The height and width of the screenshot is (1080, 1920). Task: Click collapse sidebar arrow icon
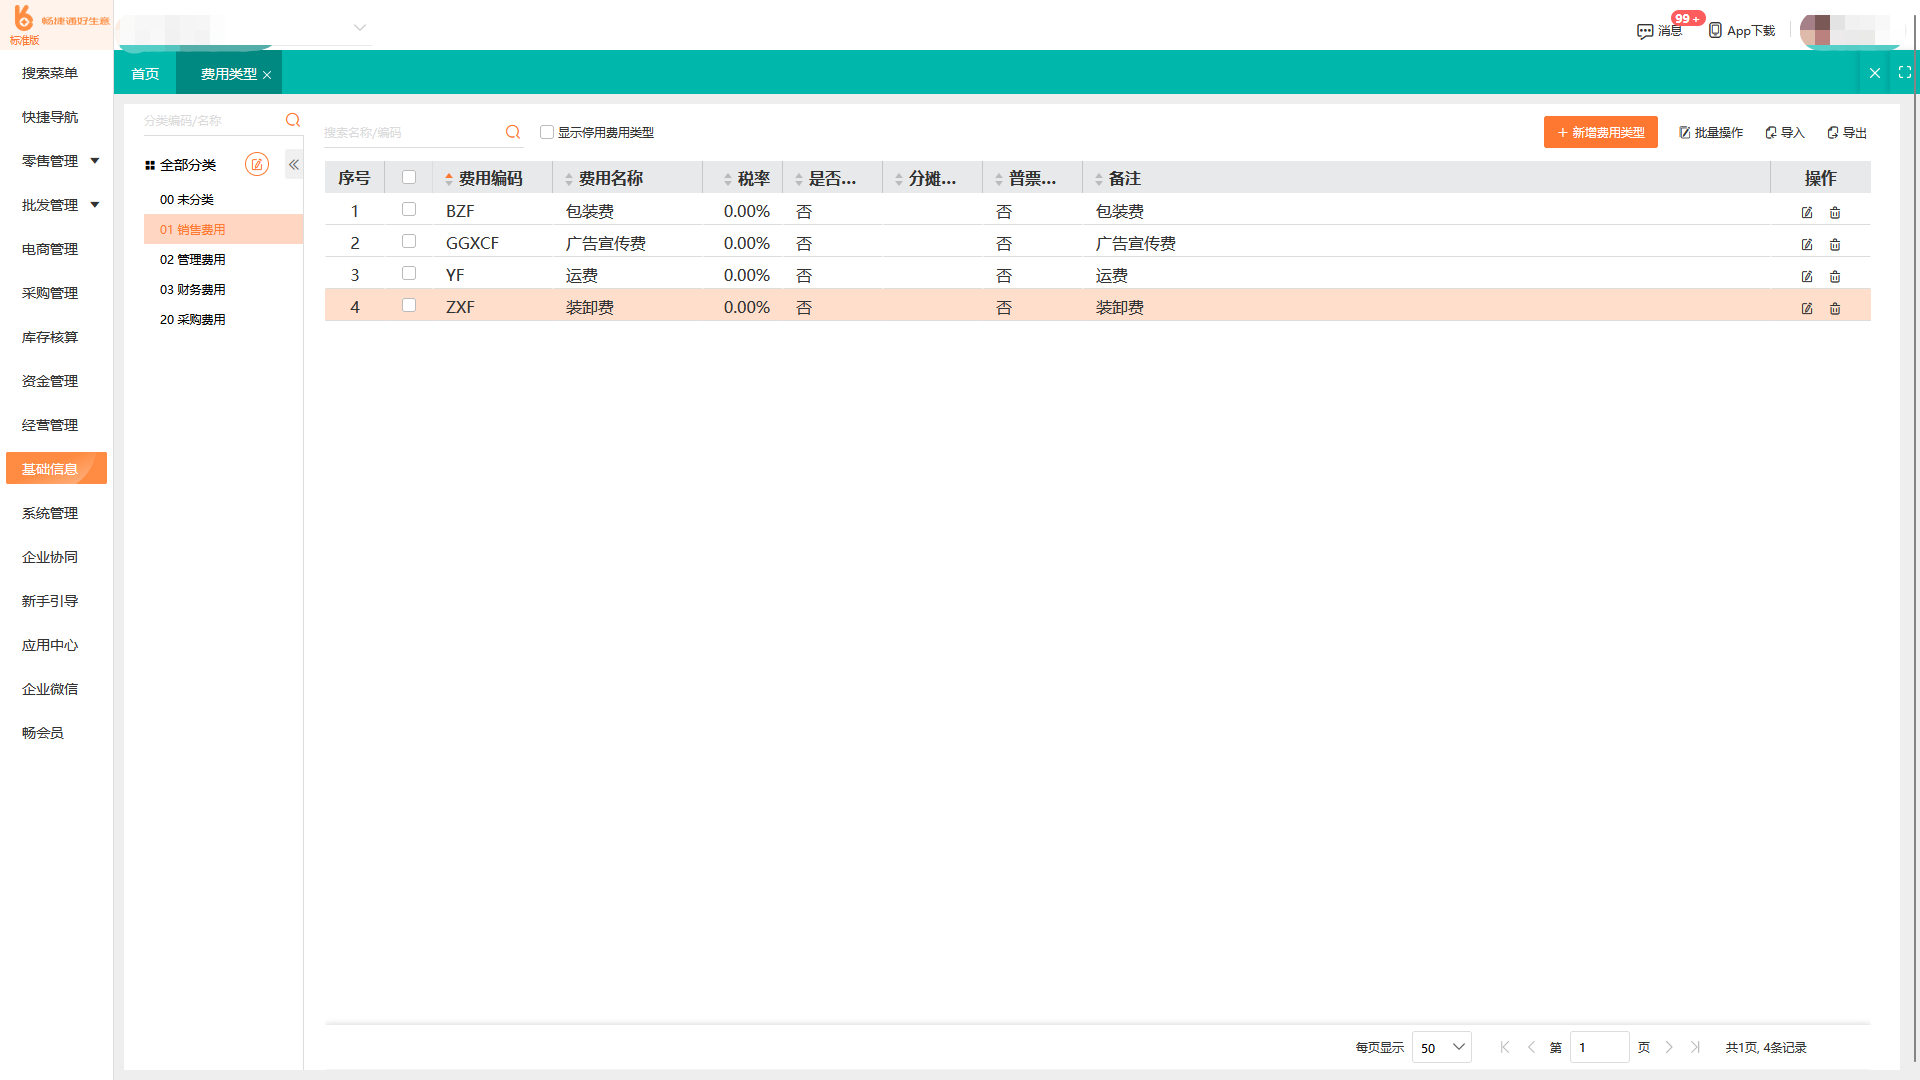tap(294, 164)
